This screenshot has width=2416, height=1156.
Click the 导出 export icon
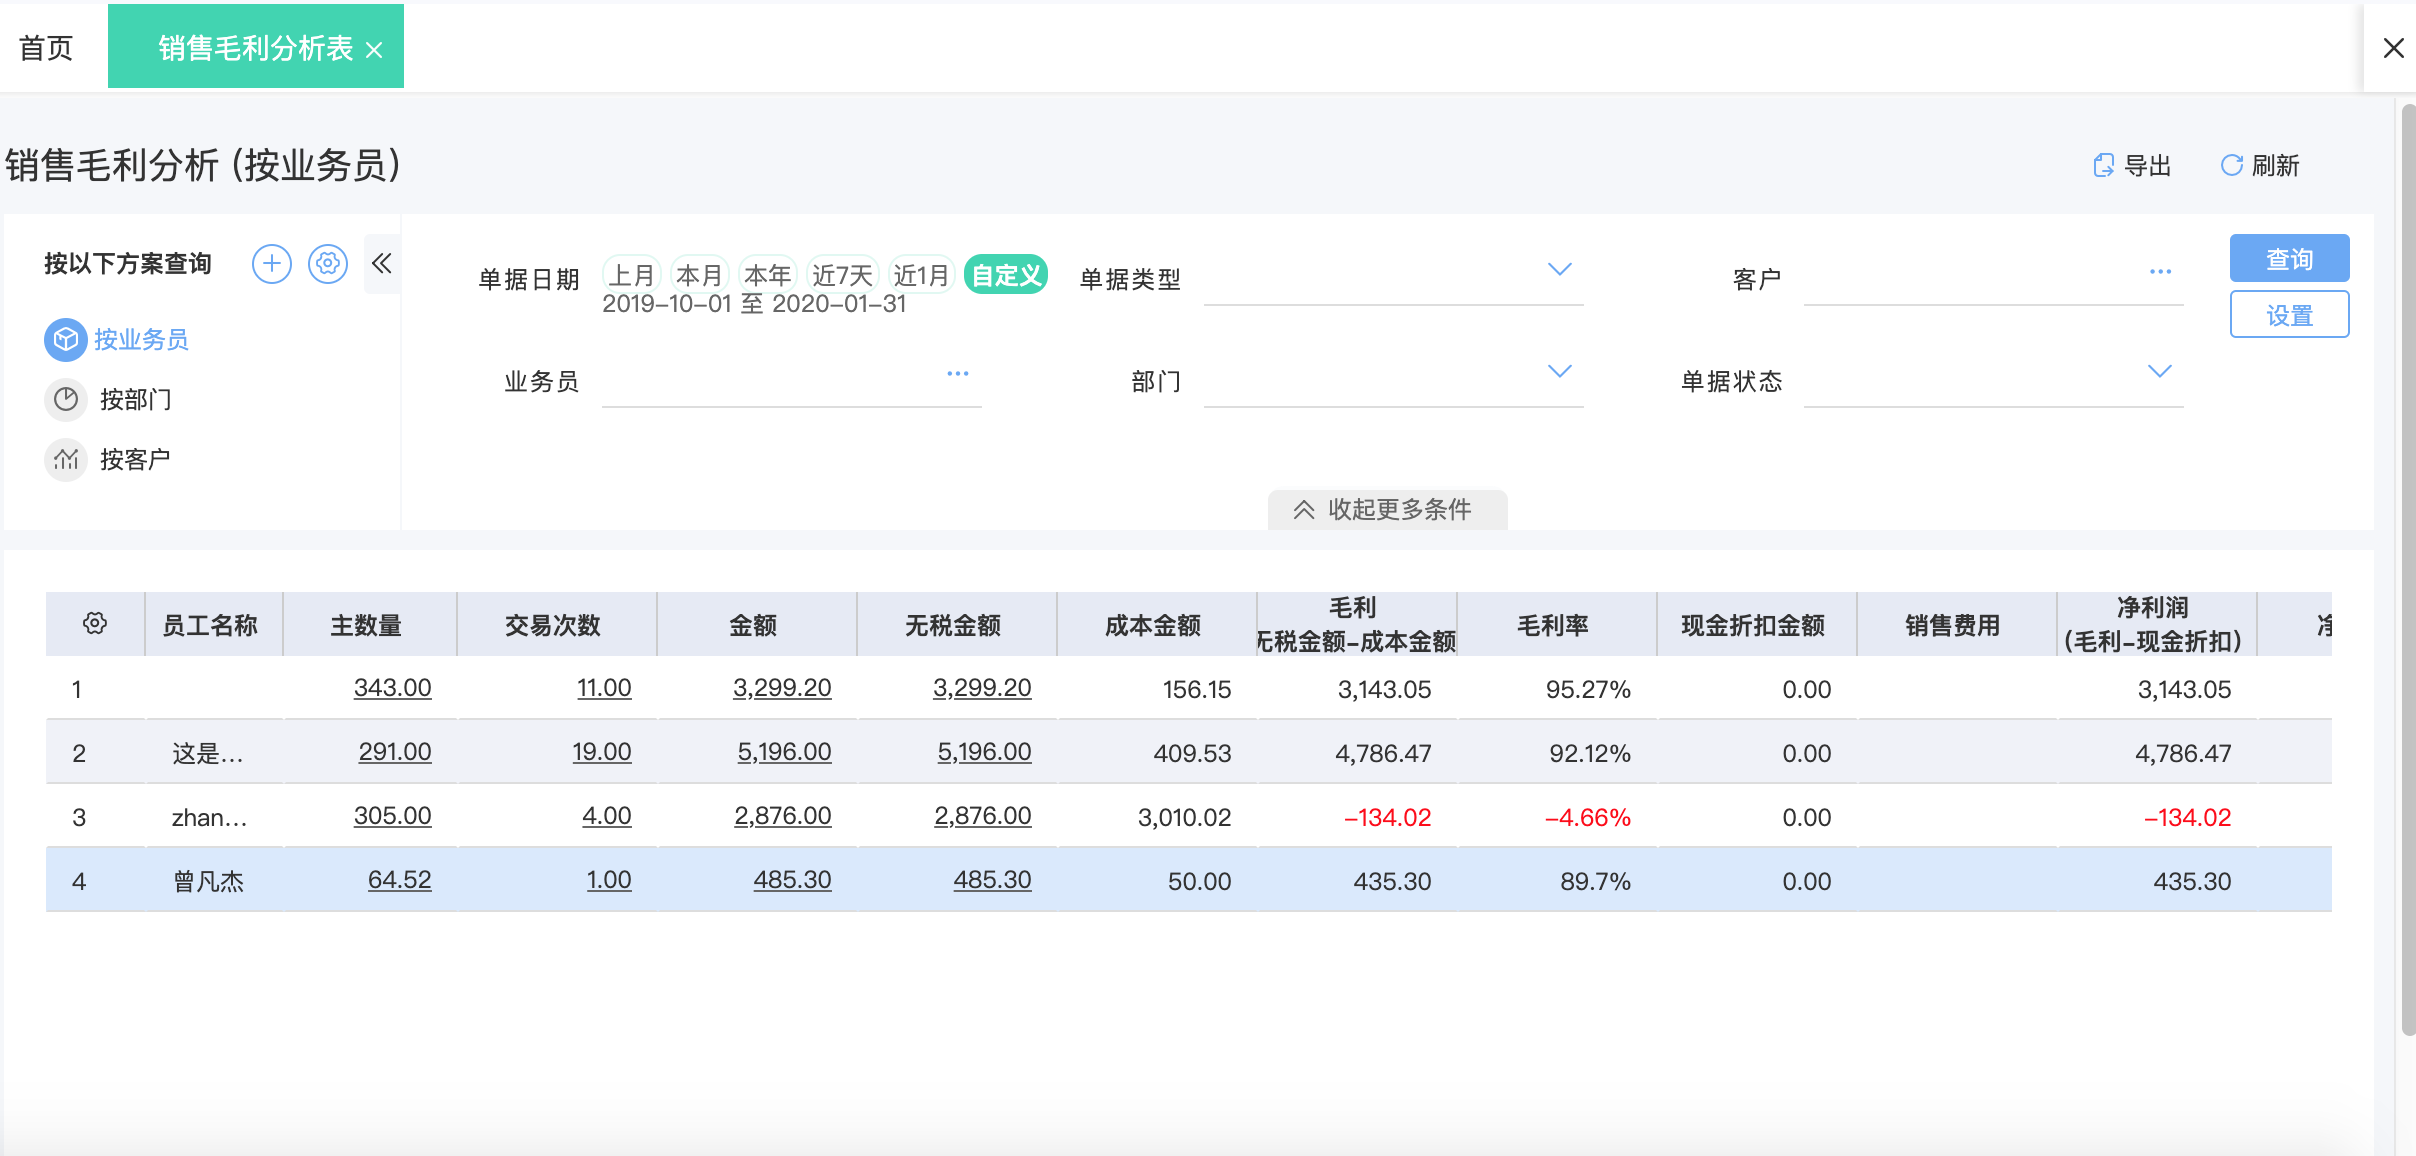[2099, 165]
